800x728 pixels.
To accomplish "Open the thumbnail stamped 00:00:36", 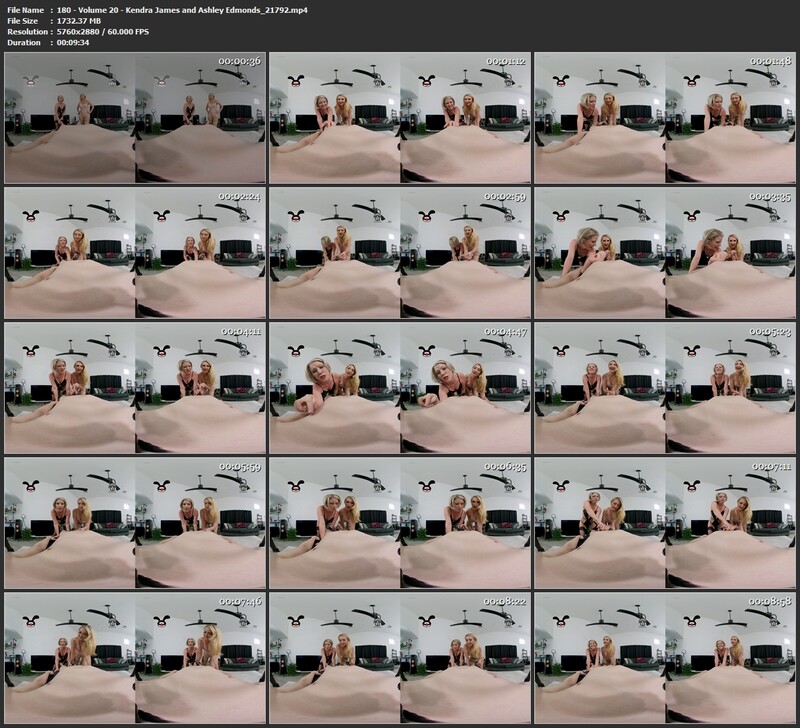I will click(x=135, y=117).
